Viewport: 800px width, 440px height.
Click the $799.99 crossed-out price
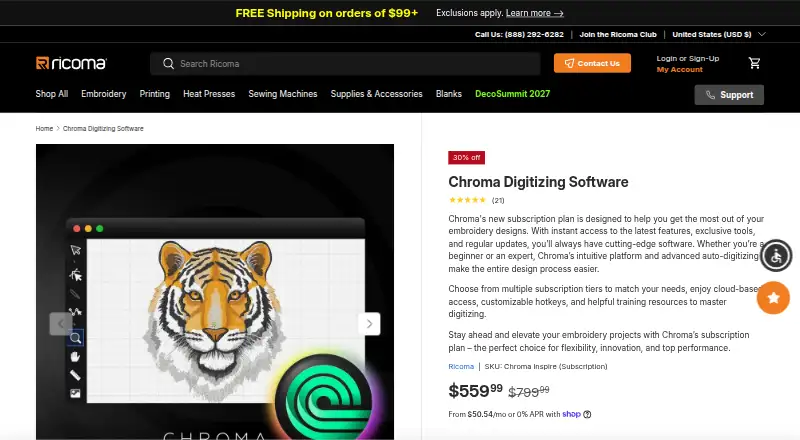coord(529,392)
